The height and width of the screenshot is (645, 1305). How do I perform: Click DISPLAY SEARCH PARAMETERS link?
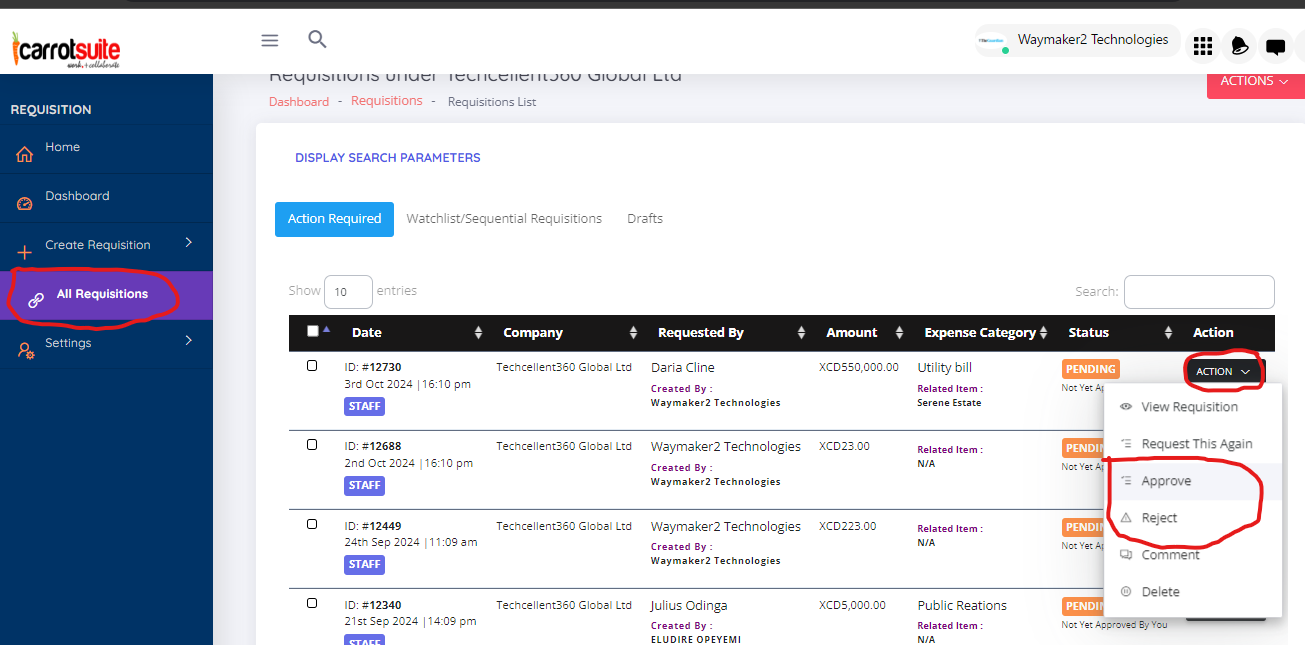coord(387,158)
